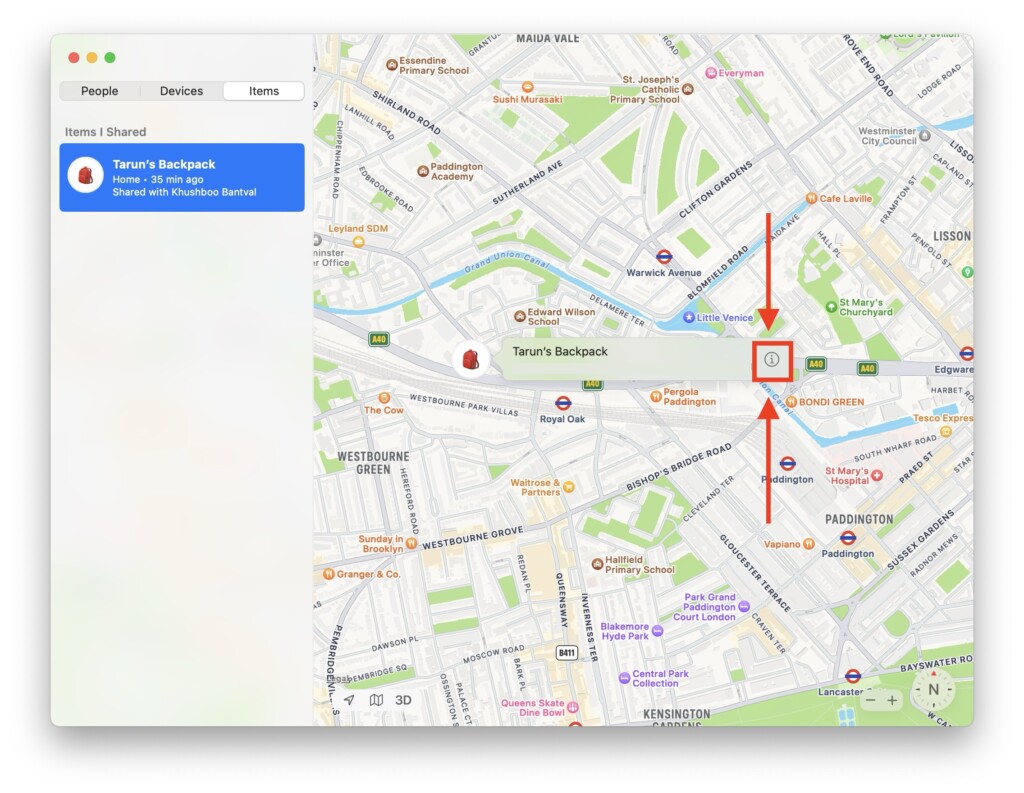Image resolution: width=1024 pixels, height=793 pixels.
Task: Switch to the People tab
Action: 99,91
